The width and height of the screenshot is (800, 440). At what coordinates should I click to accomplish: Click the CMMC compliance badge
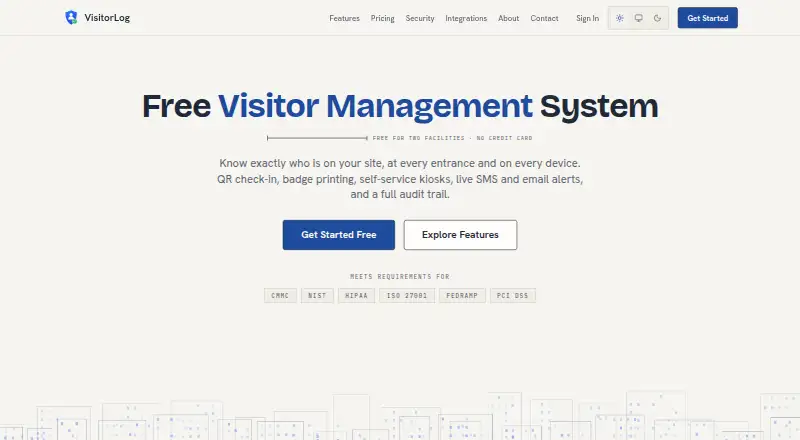(x=280, y=296)
